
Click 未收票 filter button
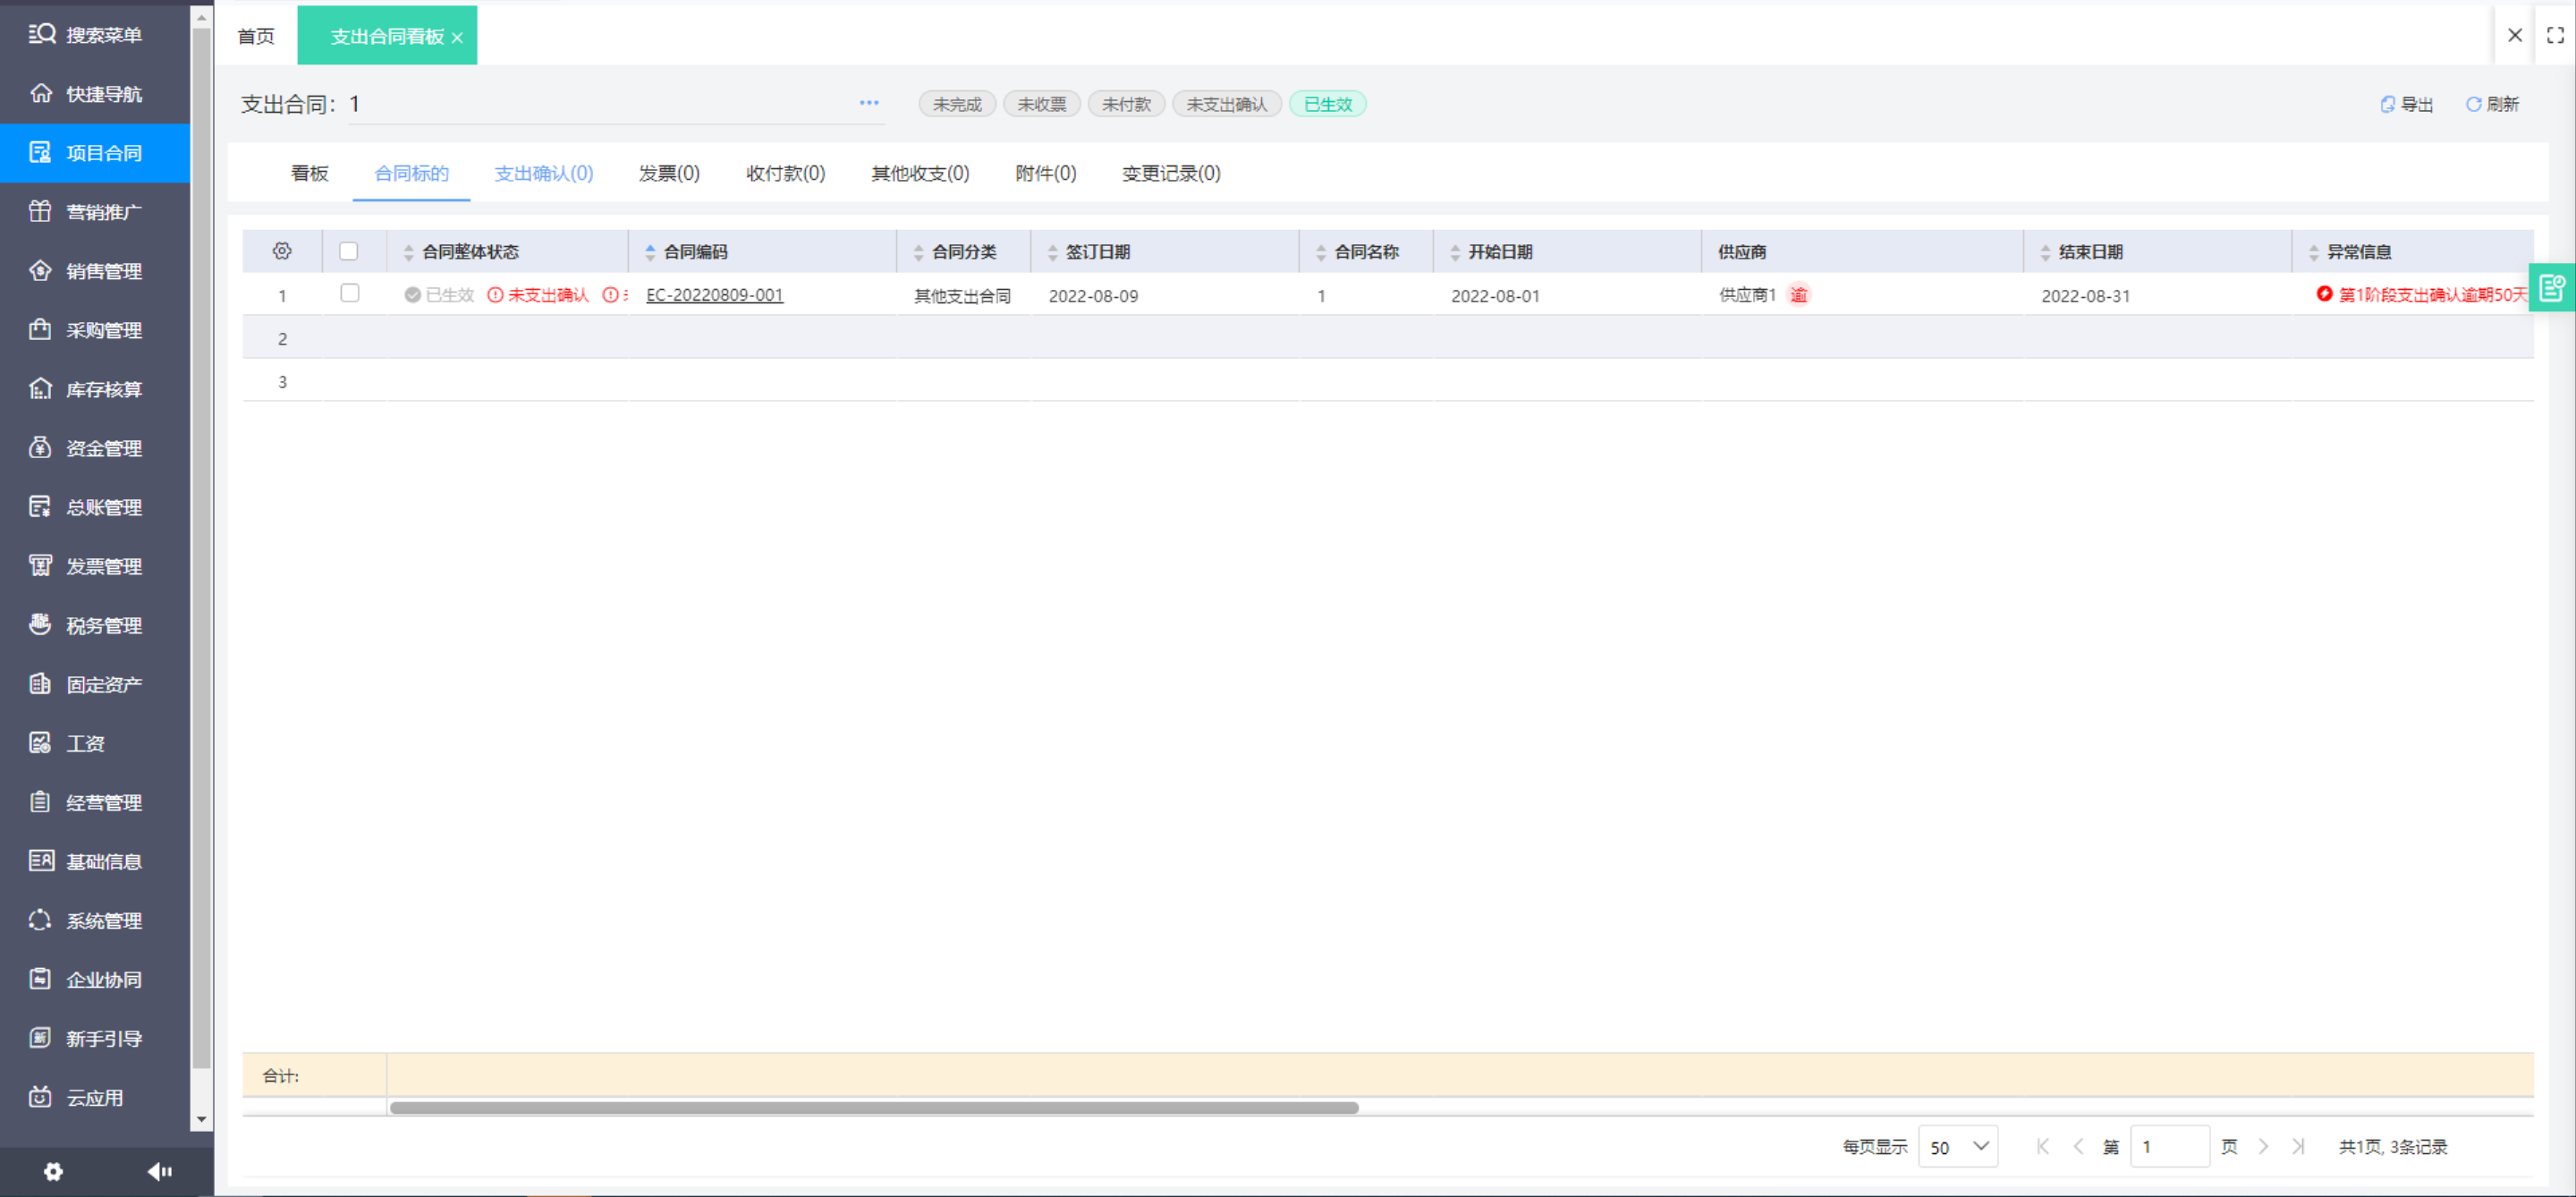pos(1038,104)
